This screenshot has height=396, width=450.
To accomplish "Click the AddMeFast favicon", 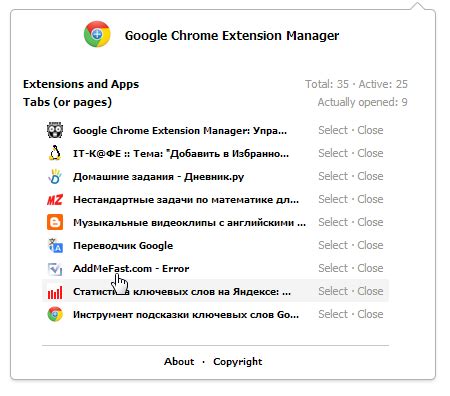I will [55, 268].
